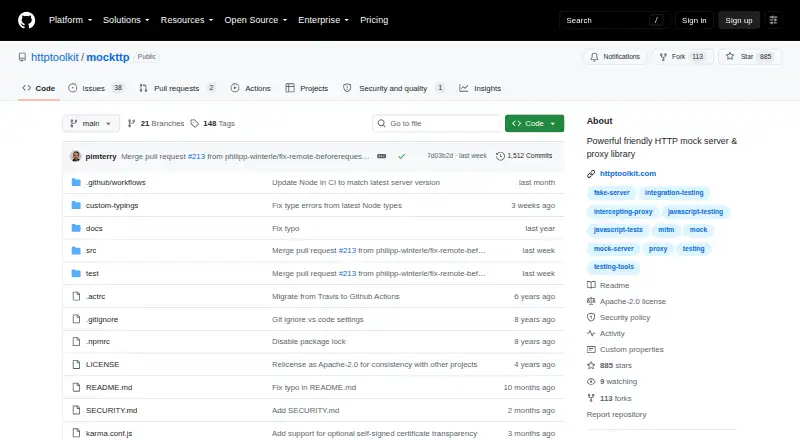Screen dimensions: 800x440
Task: Click the GitHub Octocat logo
Action: [x=27, y=20]
